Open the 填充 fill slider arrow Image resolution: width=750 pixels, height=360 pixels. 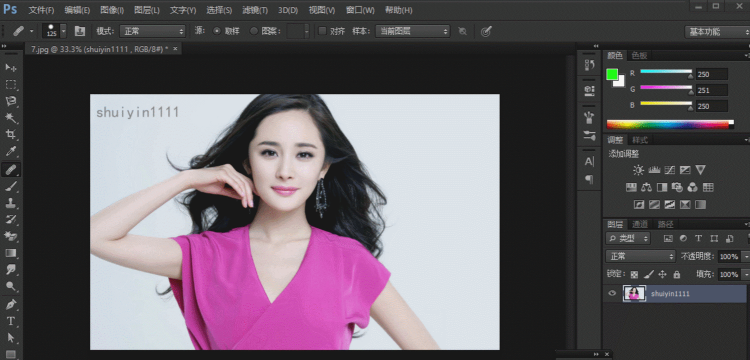pos(746,274)
